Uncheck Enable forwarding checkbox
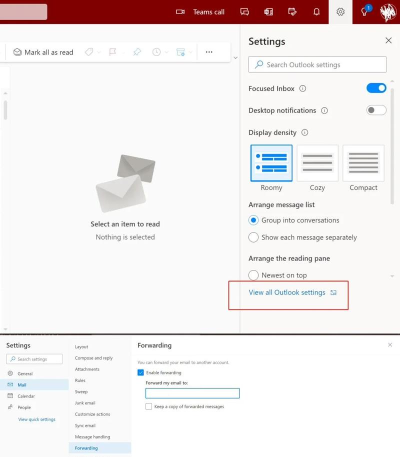 coord(141,373)
